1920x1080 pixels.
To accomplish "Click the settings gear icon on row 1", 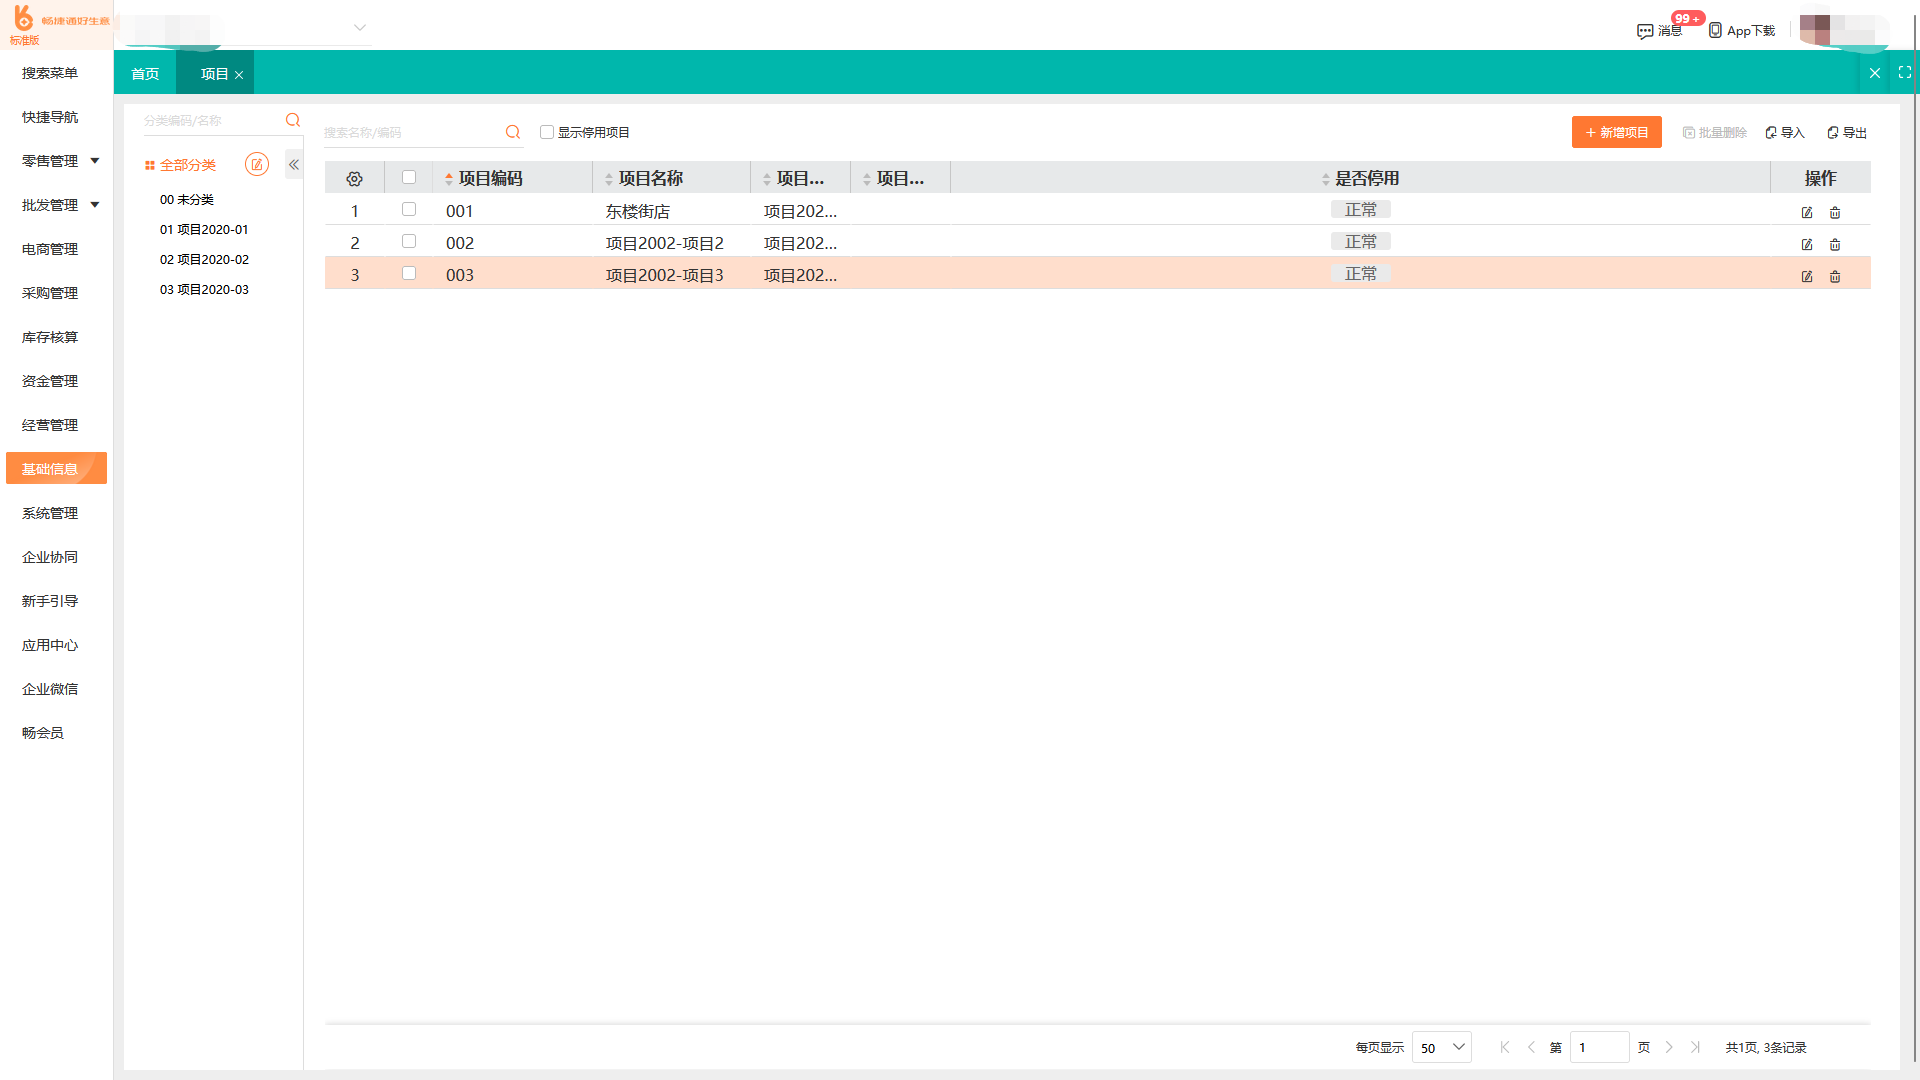I will pos(353,178).
